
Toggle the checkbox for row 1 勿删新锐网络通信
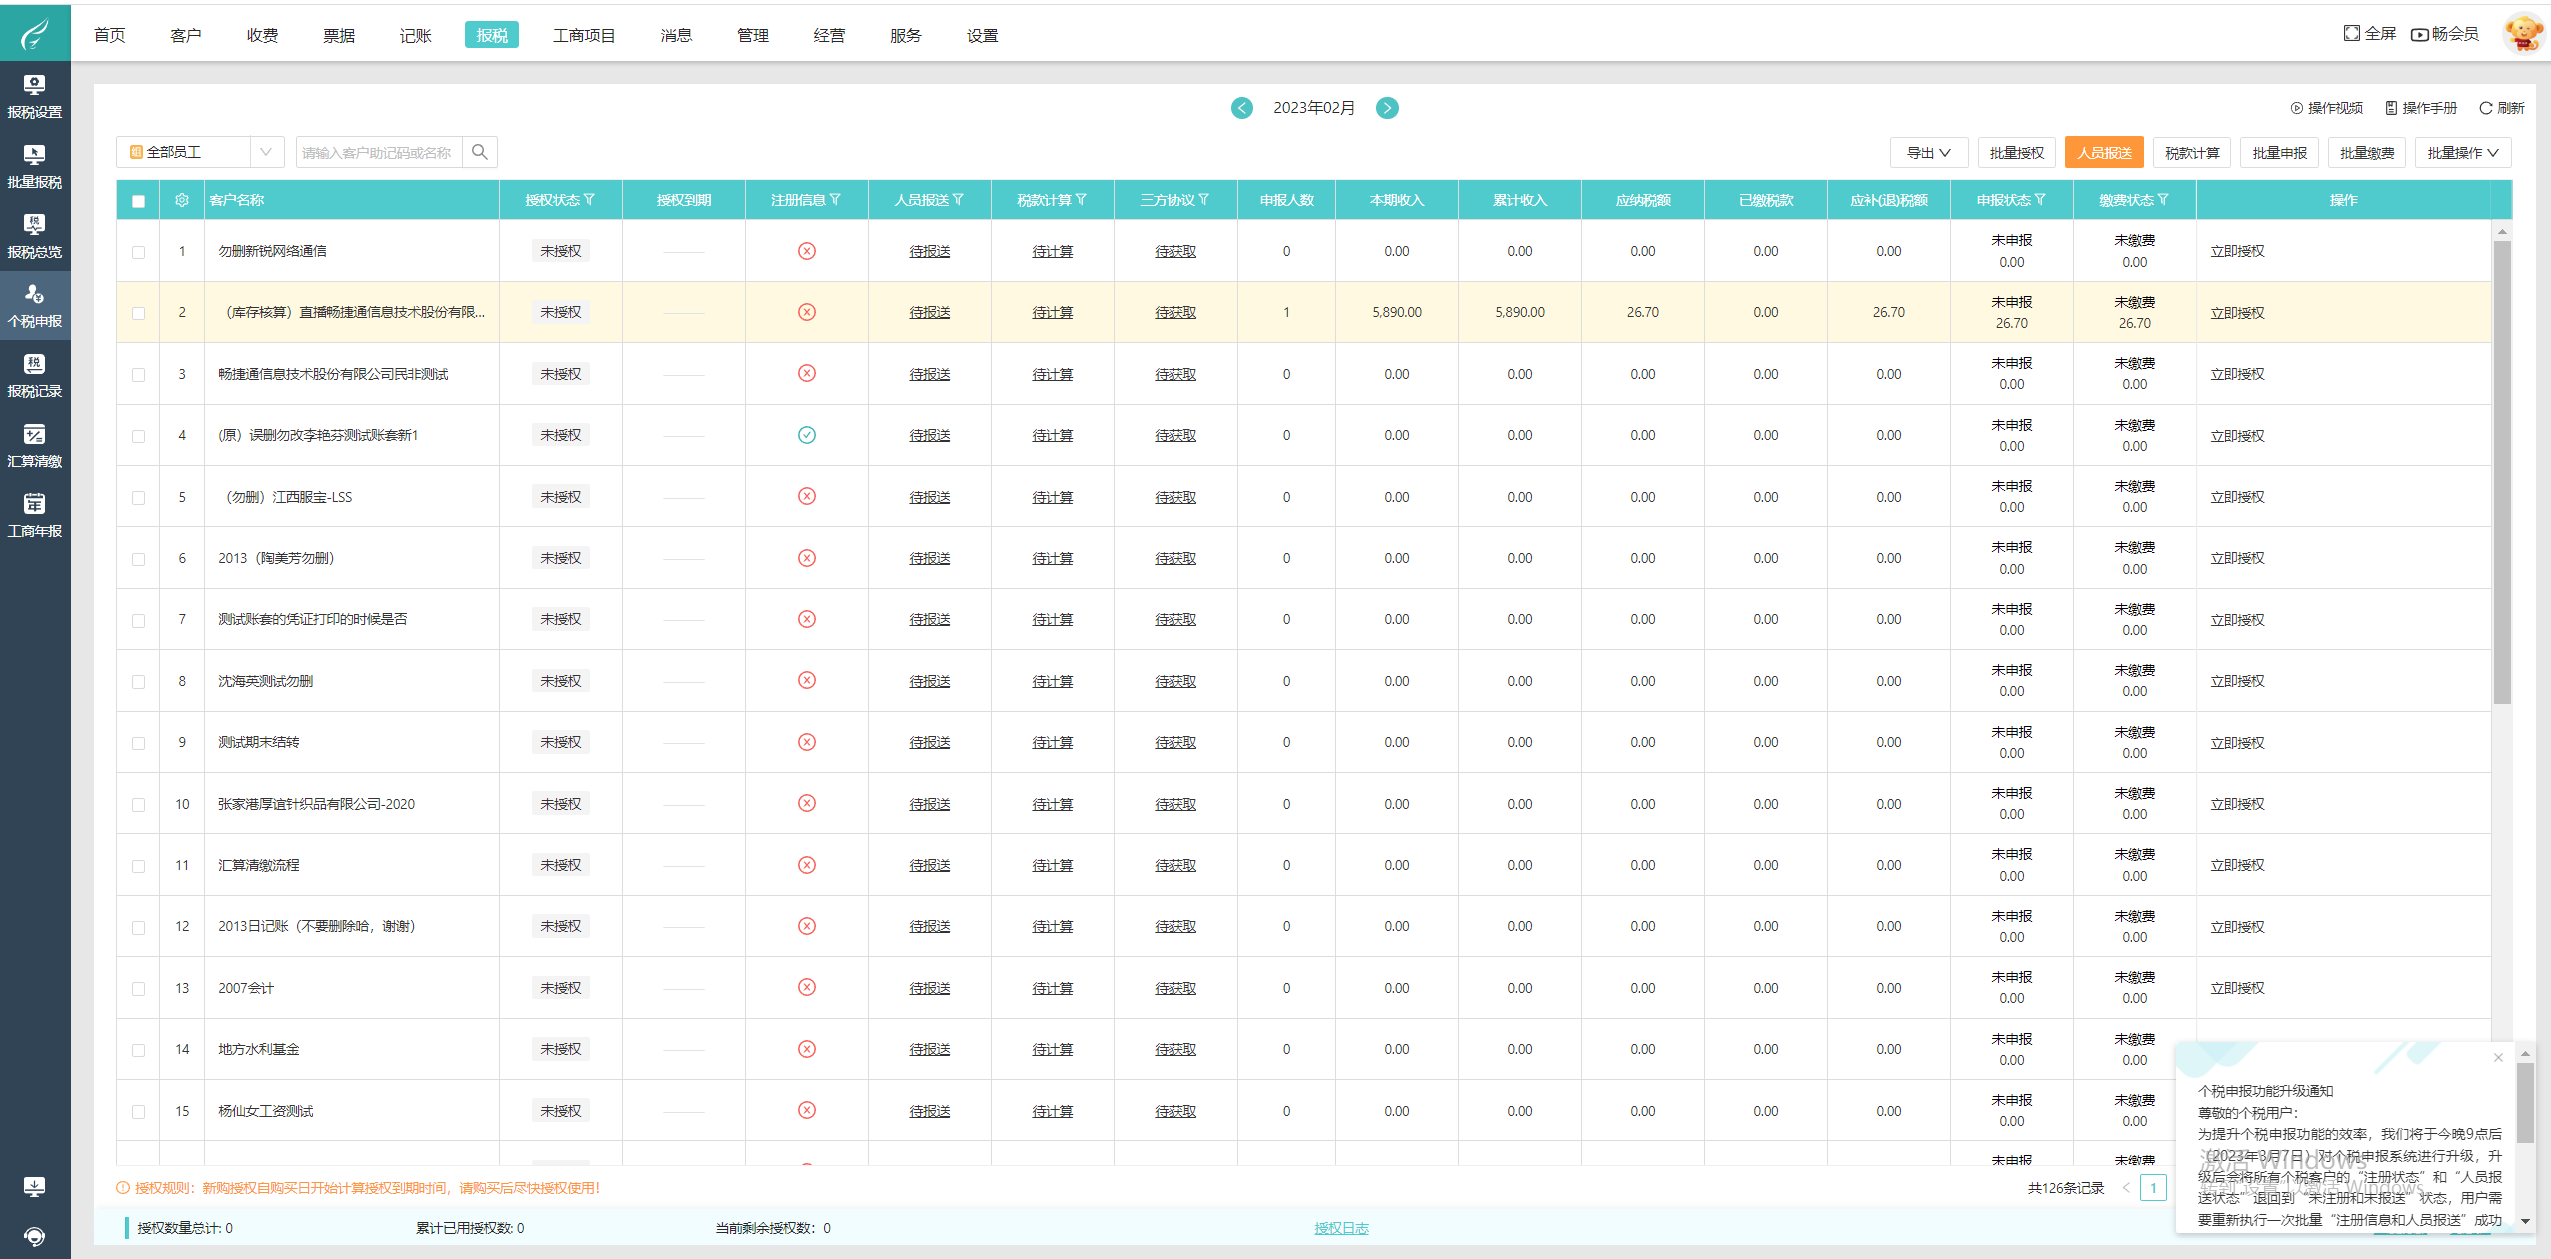(x=138, y=250)
